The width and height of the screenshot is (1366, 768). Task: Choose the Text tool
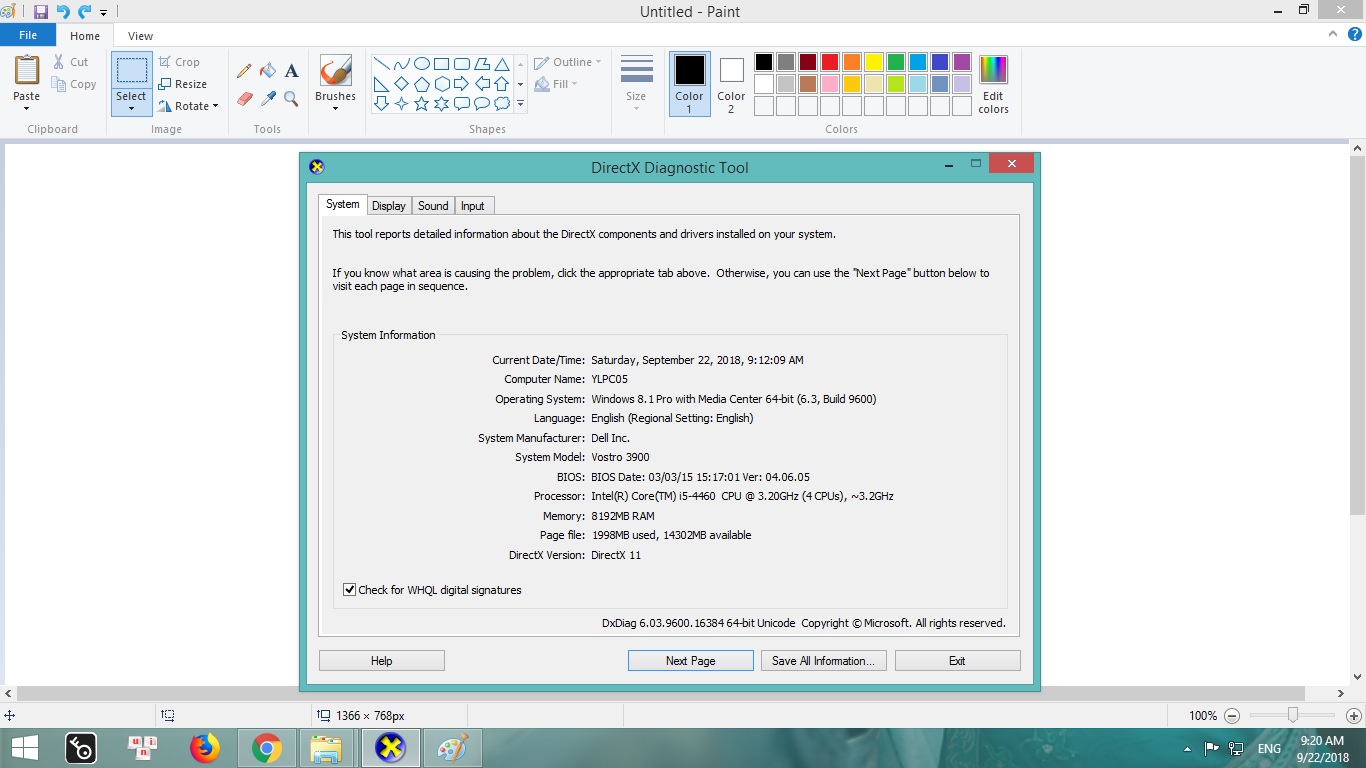[291, 71]
